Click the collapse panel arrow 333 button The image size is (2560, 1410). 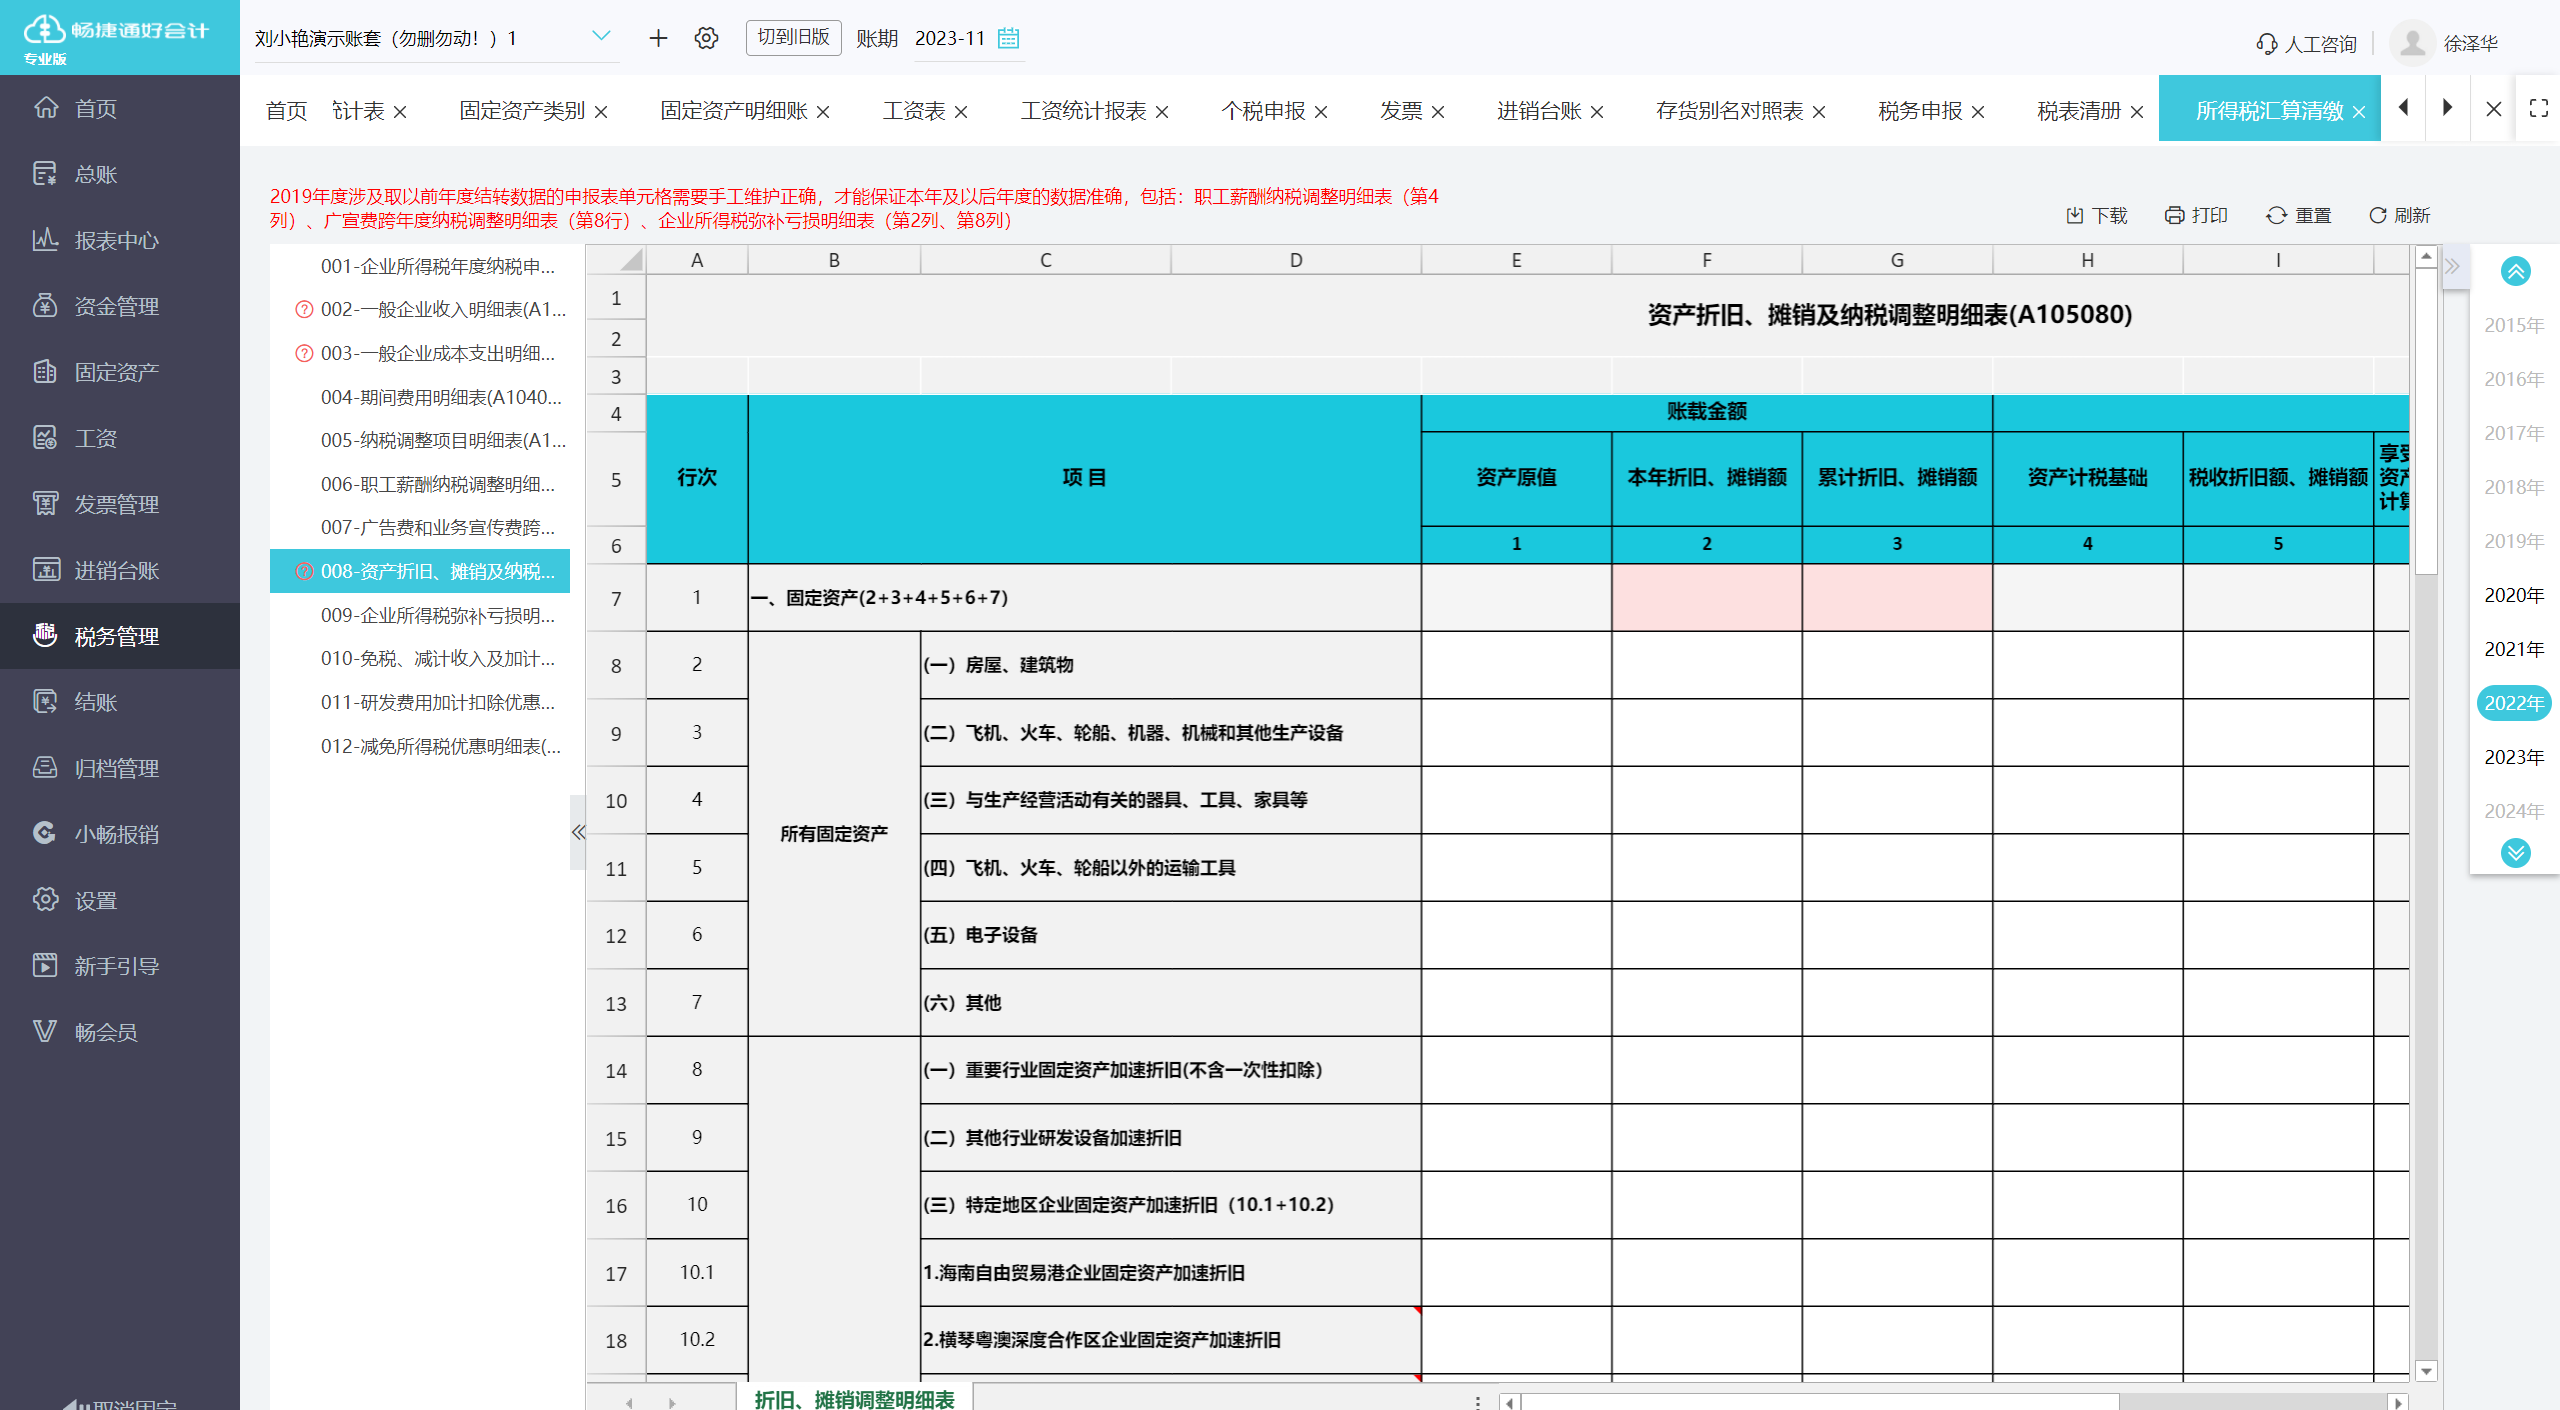coord(578,832)
